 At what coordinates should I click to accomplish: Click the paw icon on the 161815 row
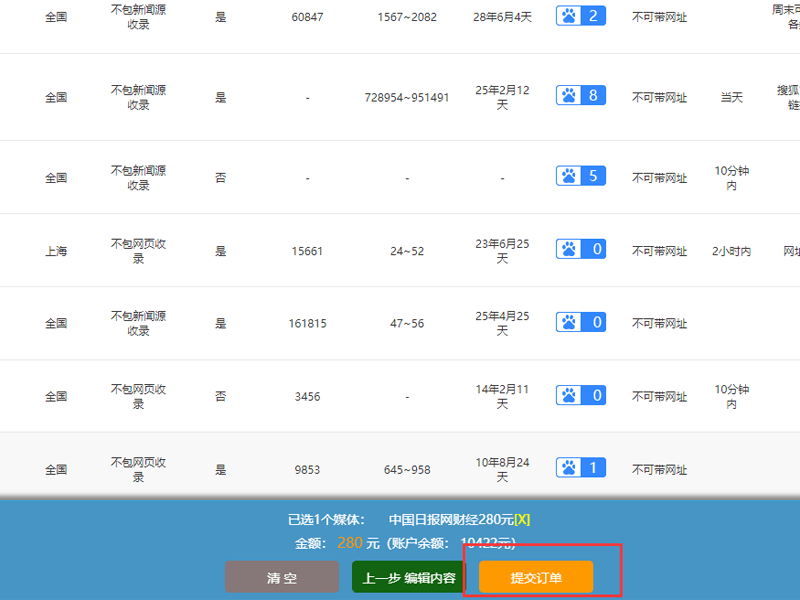tap(580, 322)
